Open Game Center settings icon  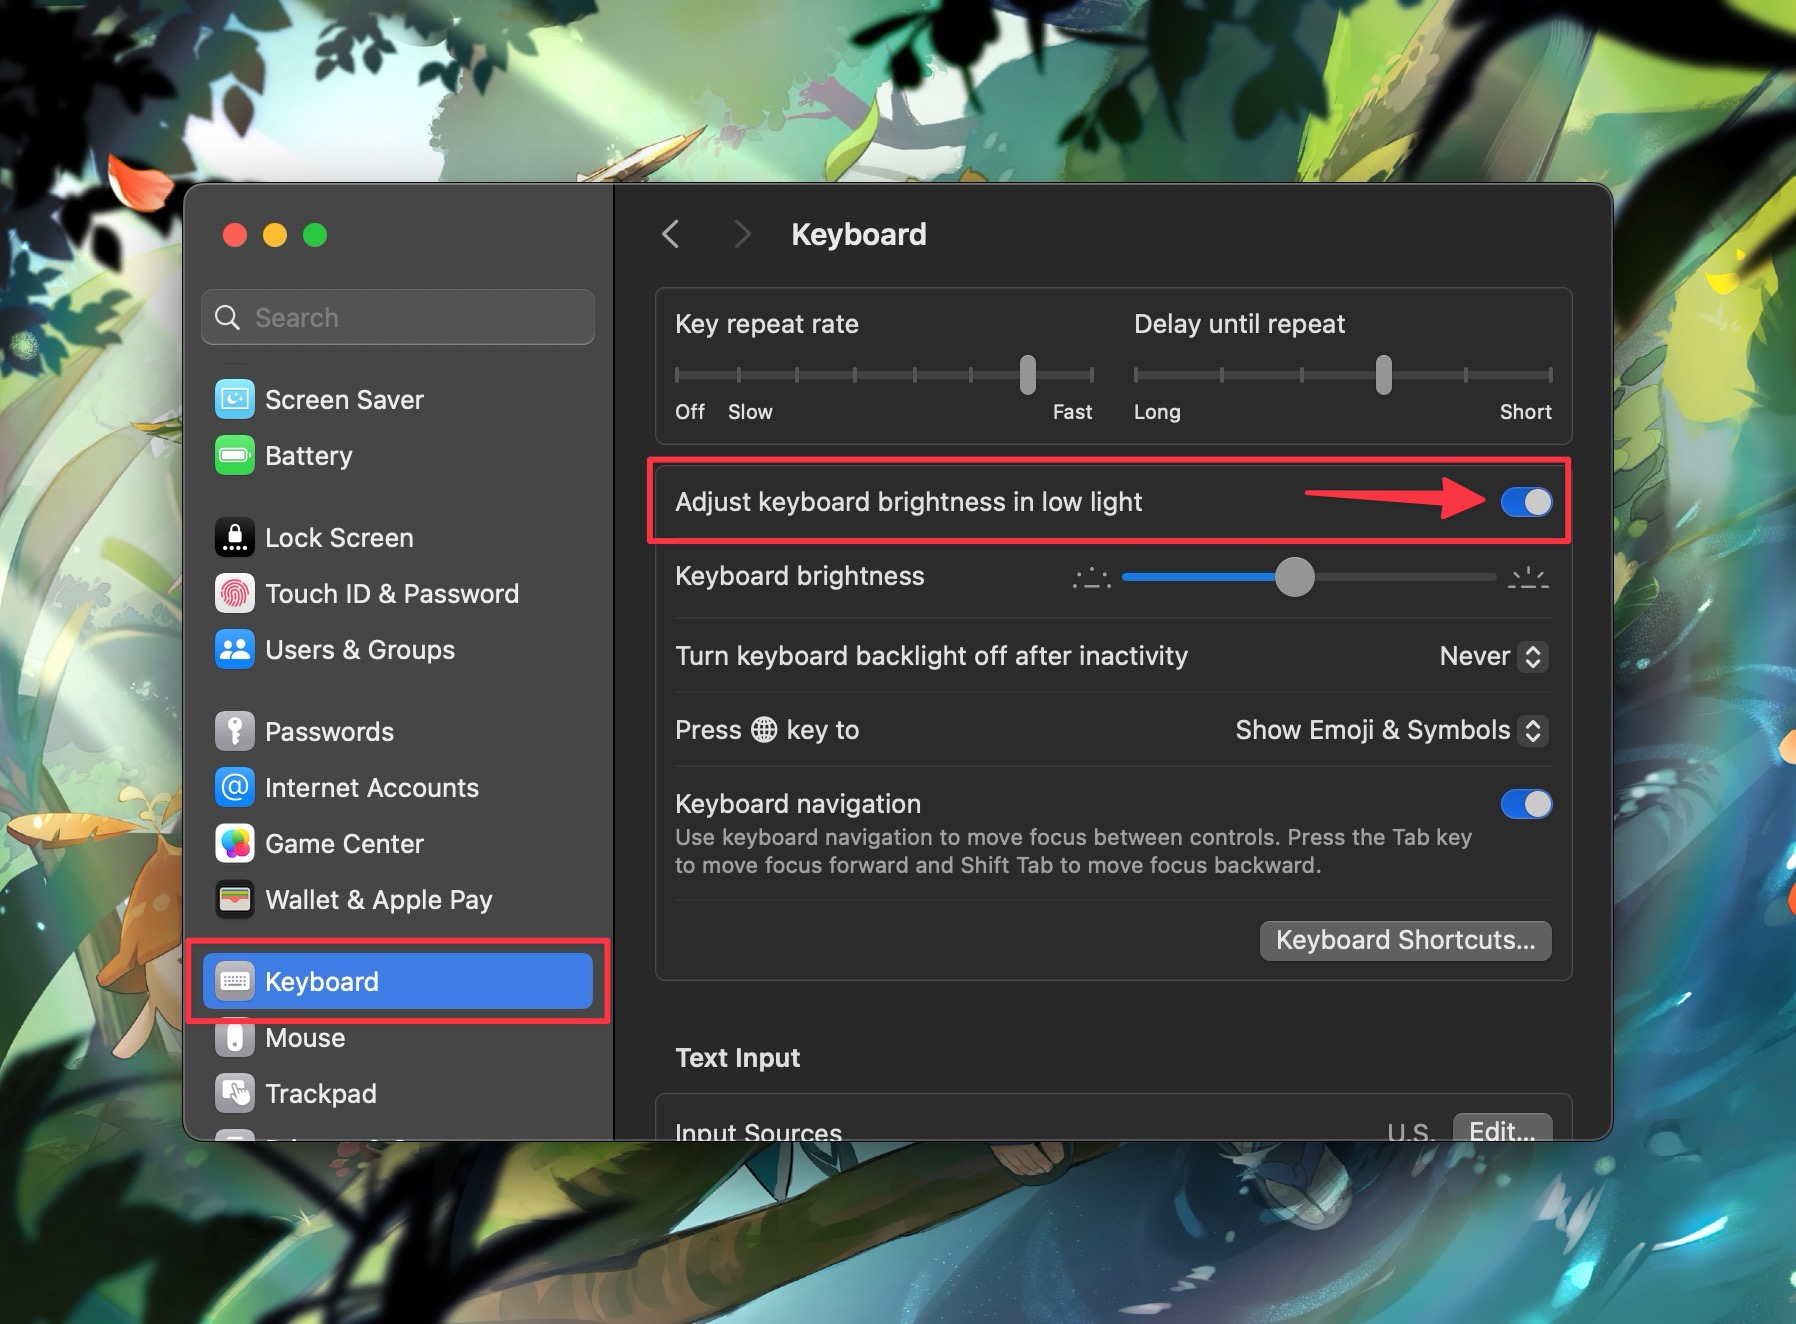[x=234, y=843]
